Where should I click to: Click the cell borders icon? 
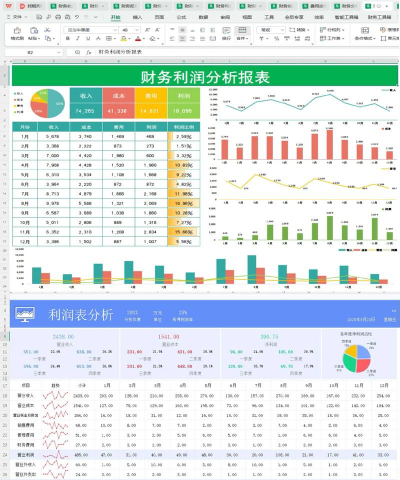(109, 39)
